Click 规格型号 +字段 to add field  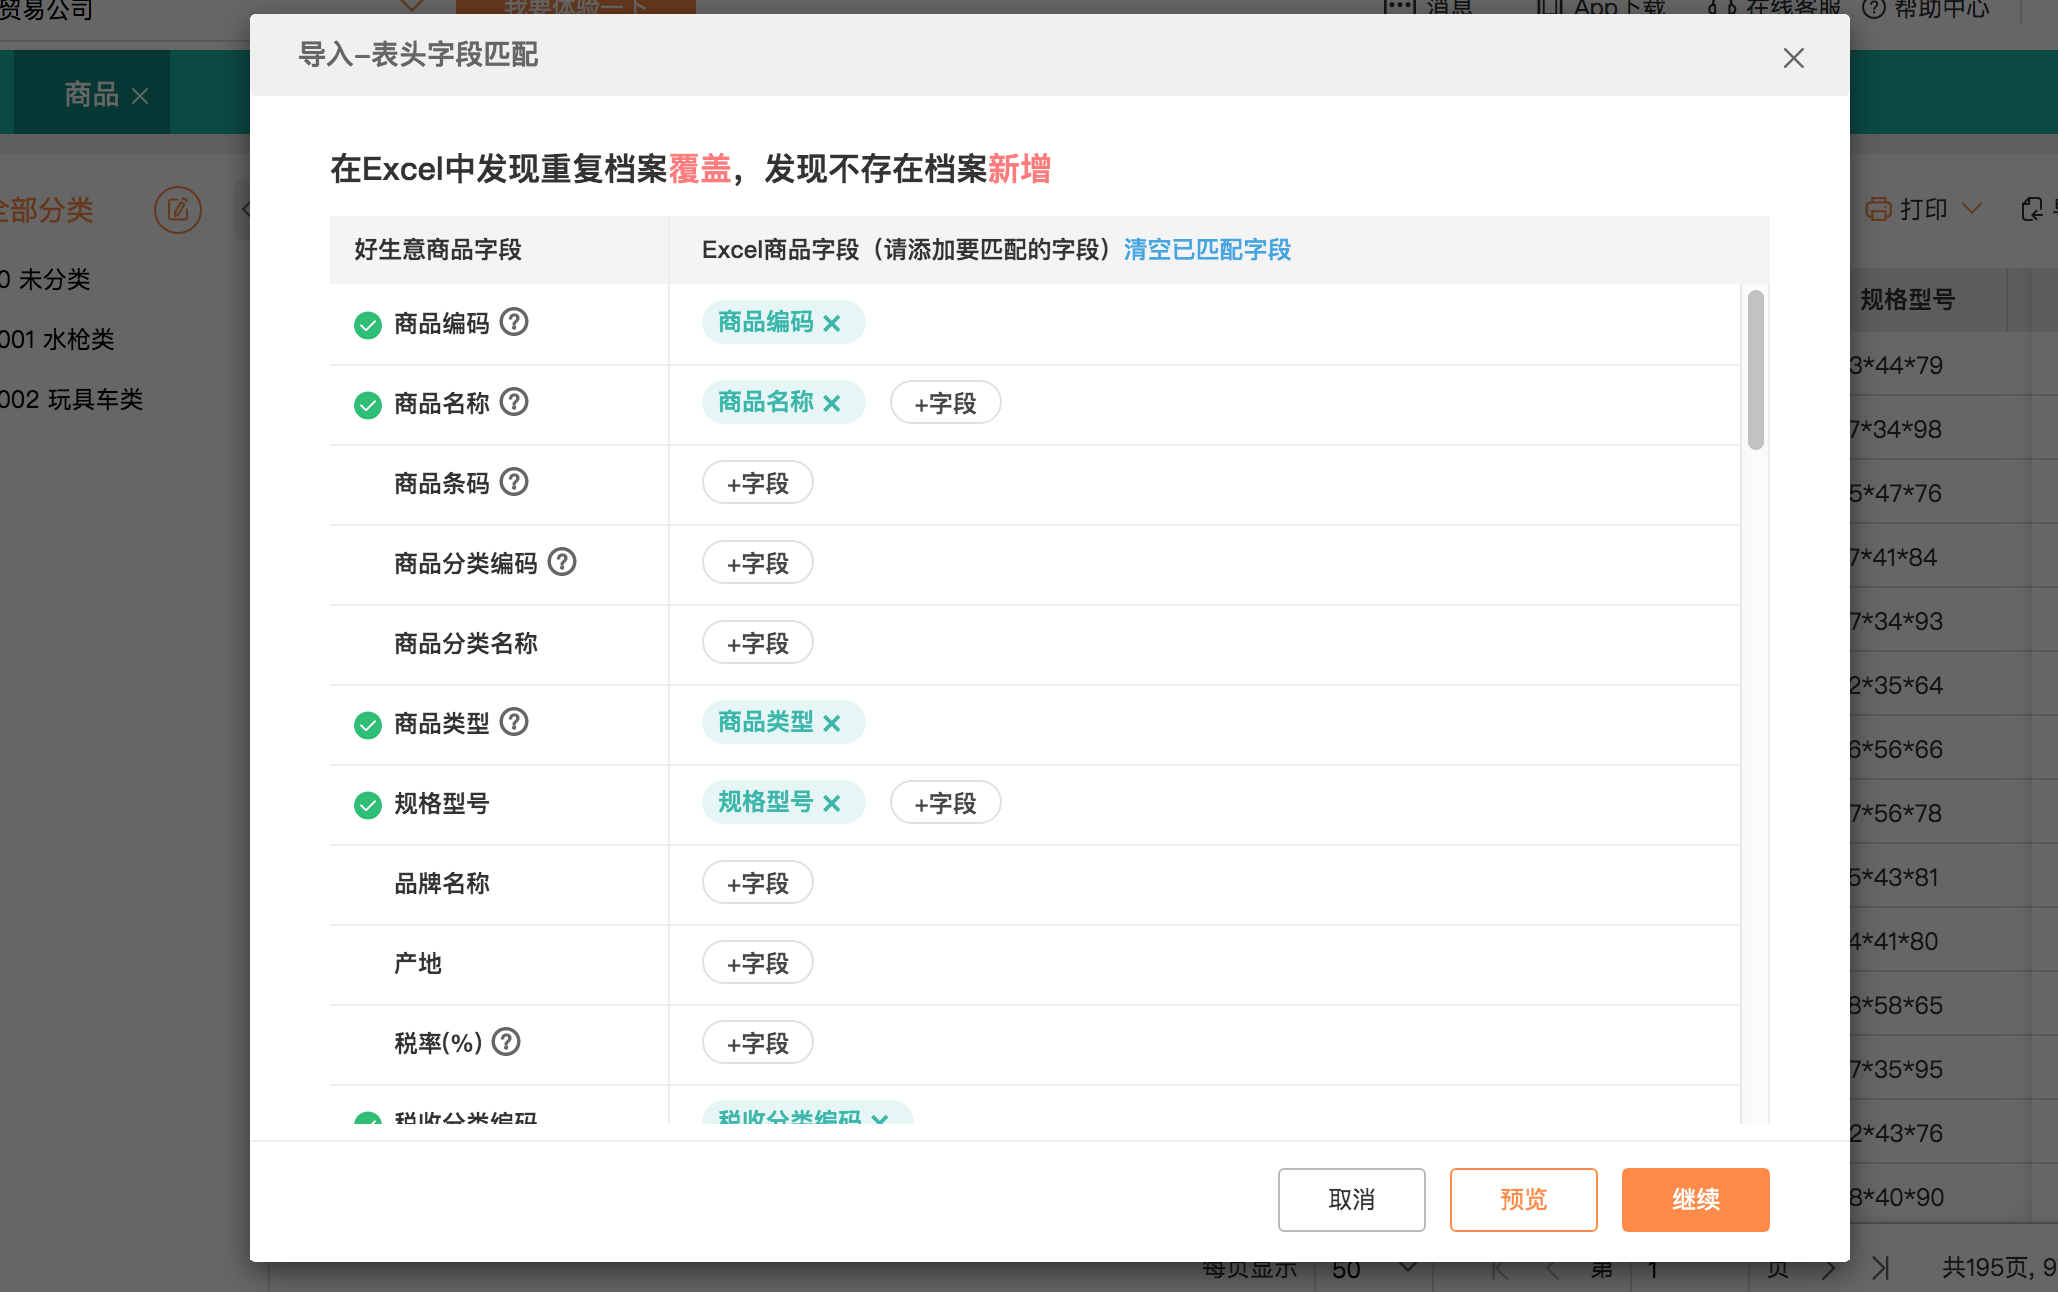[x=946, y=804]
